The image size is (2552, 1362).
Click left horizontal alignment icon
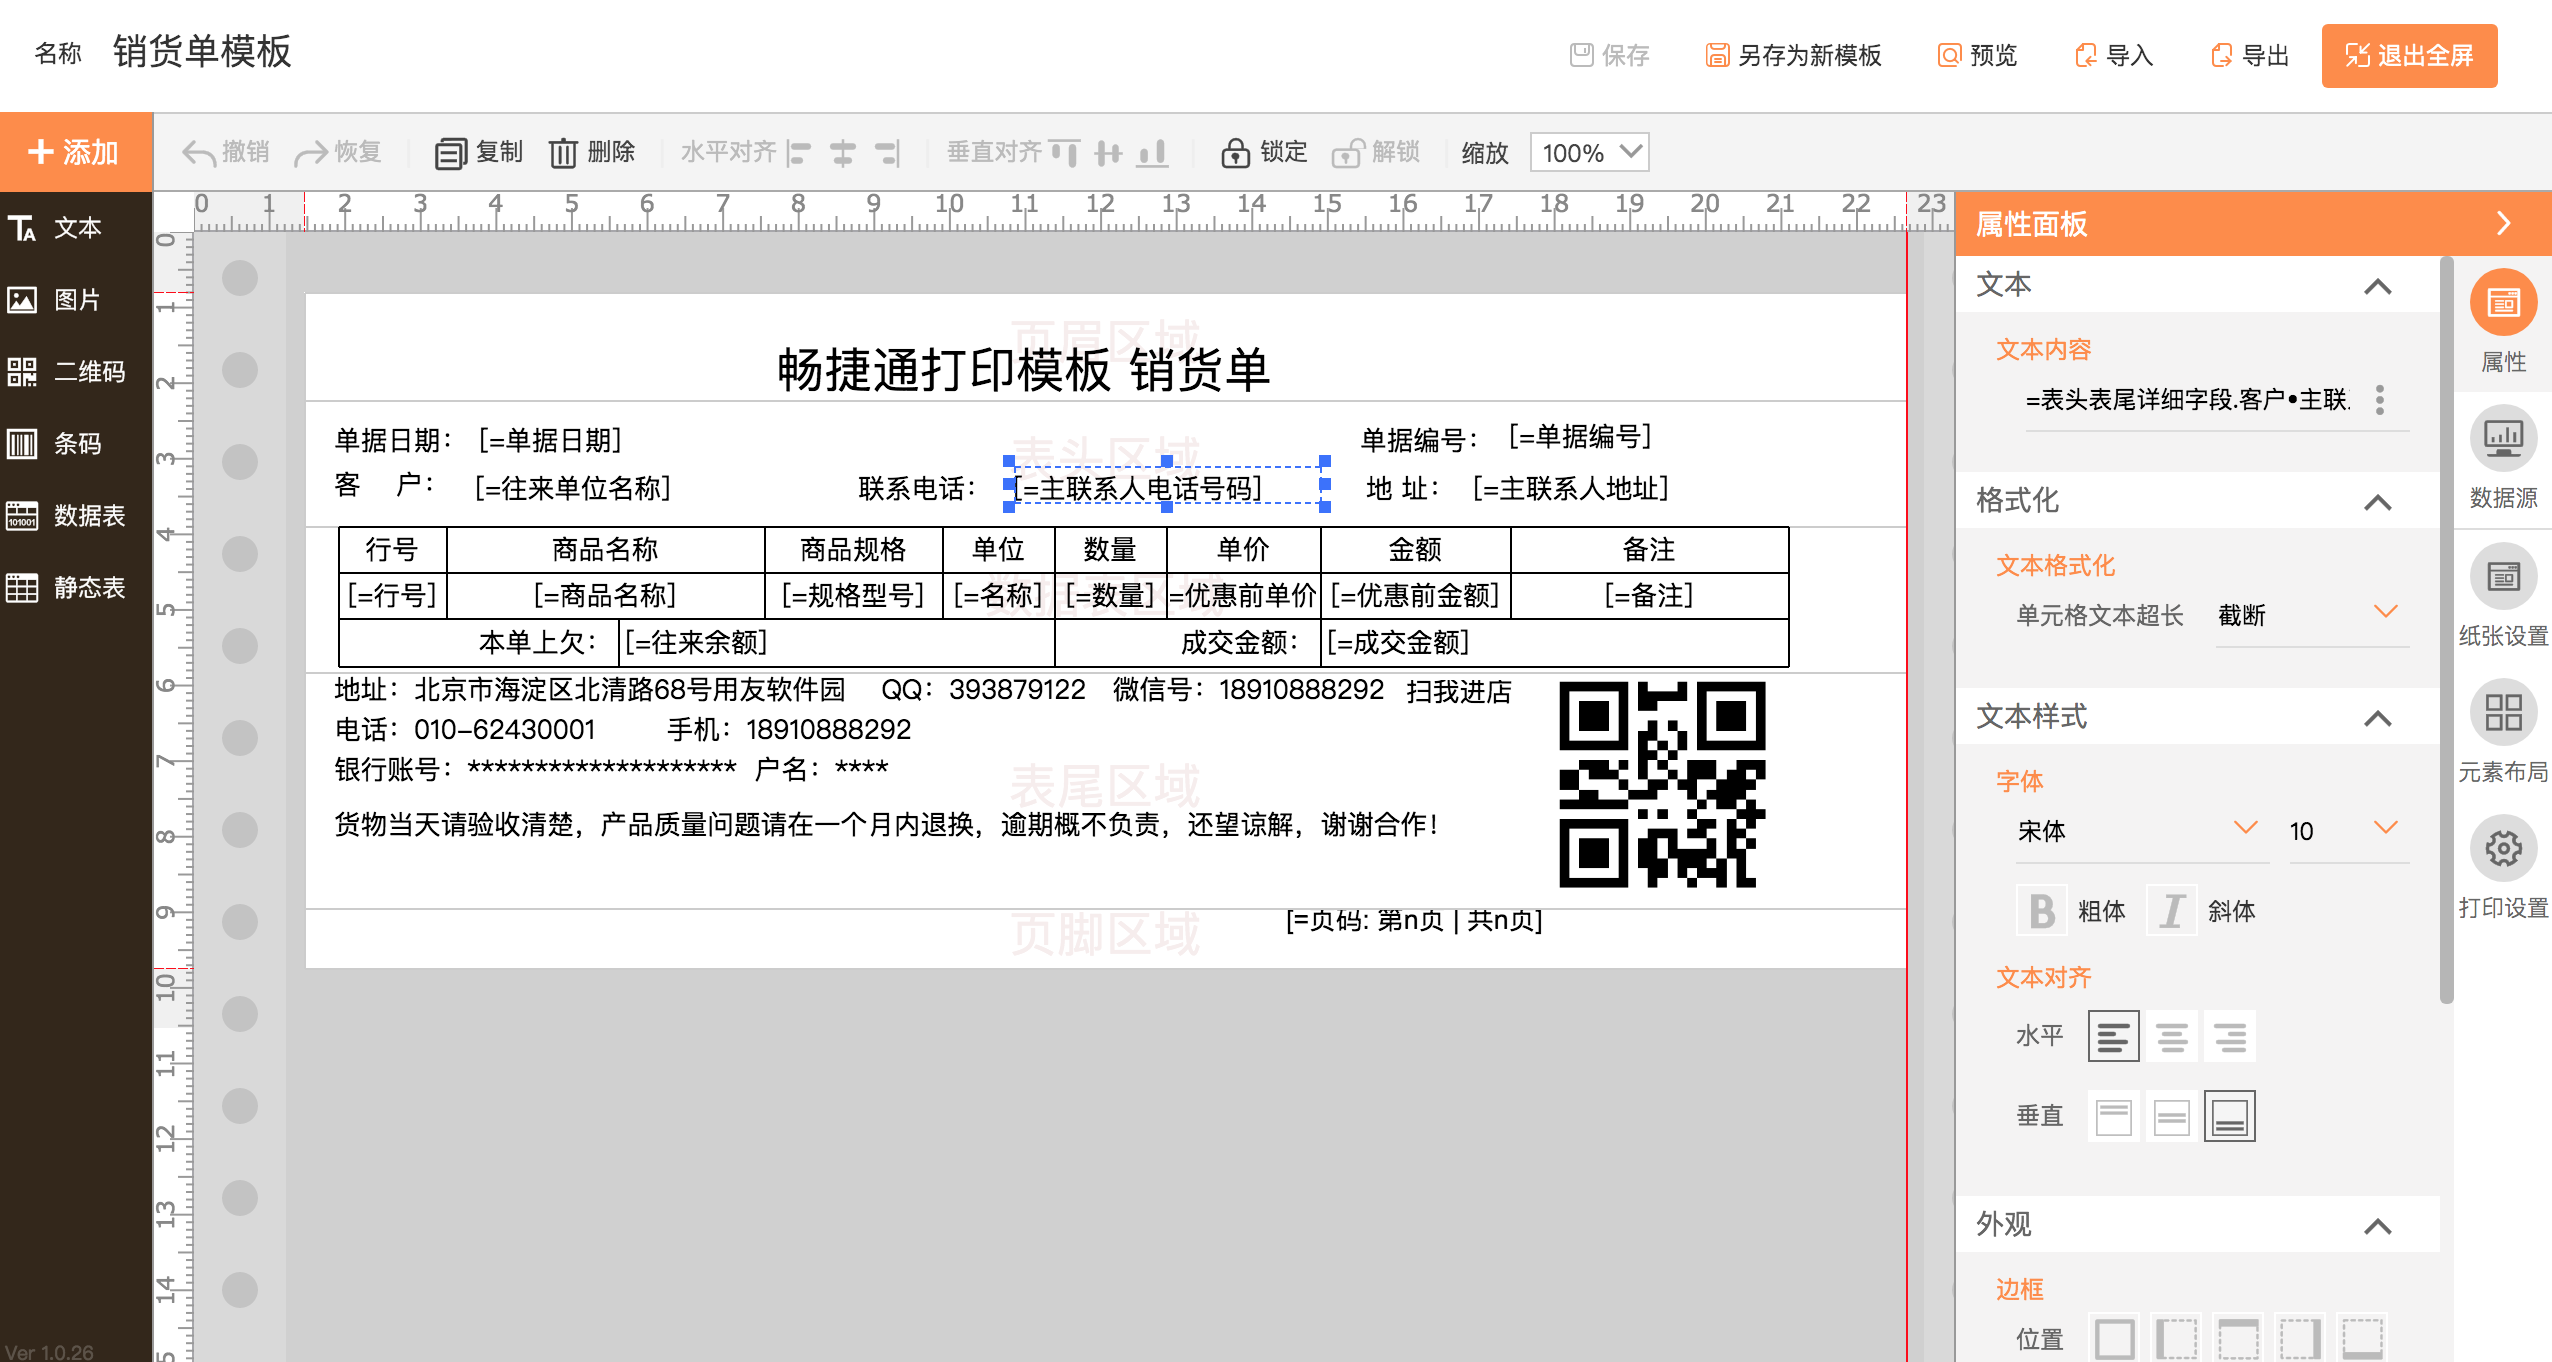(2113, 1036)
